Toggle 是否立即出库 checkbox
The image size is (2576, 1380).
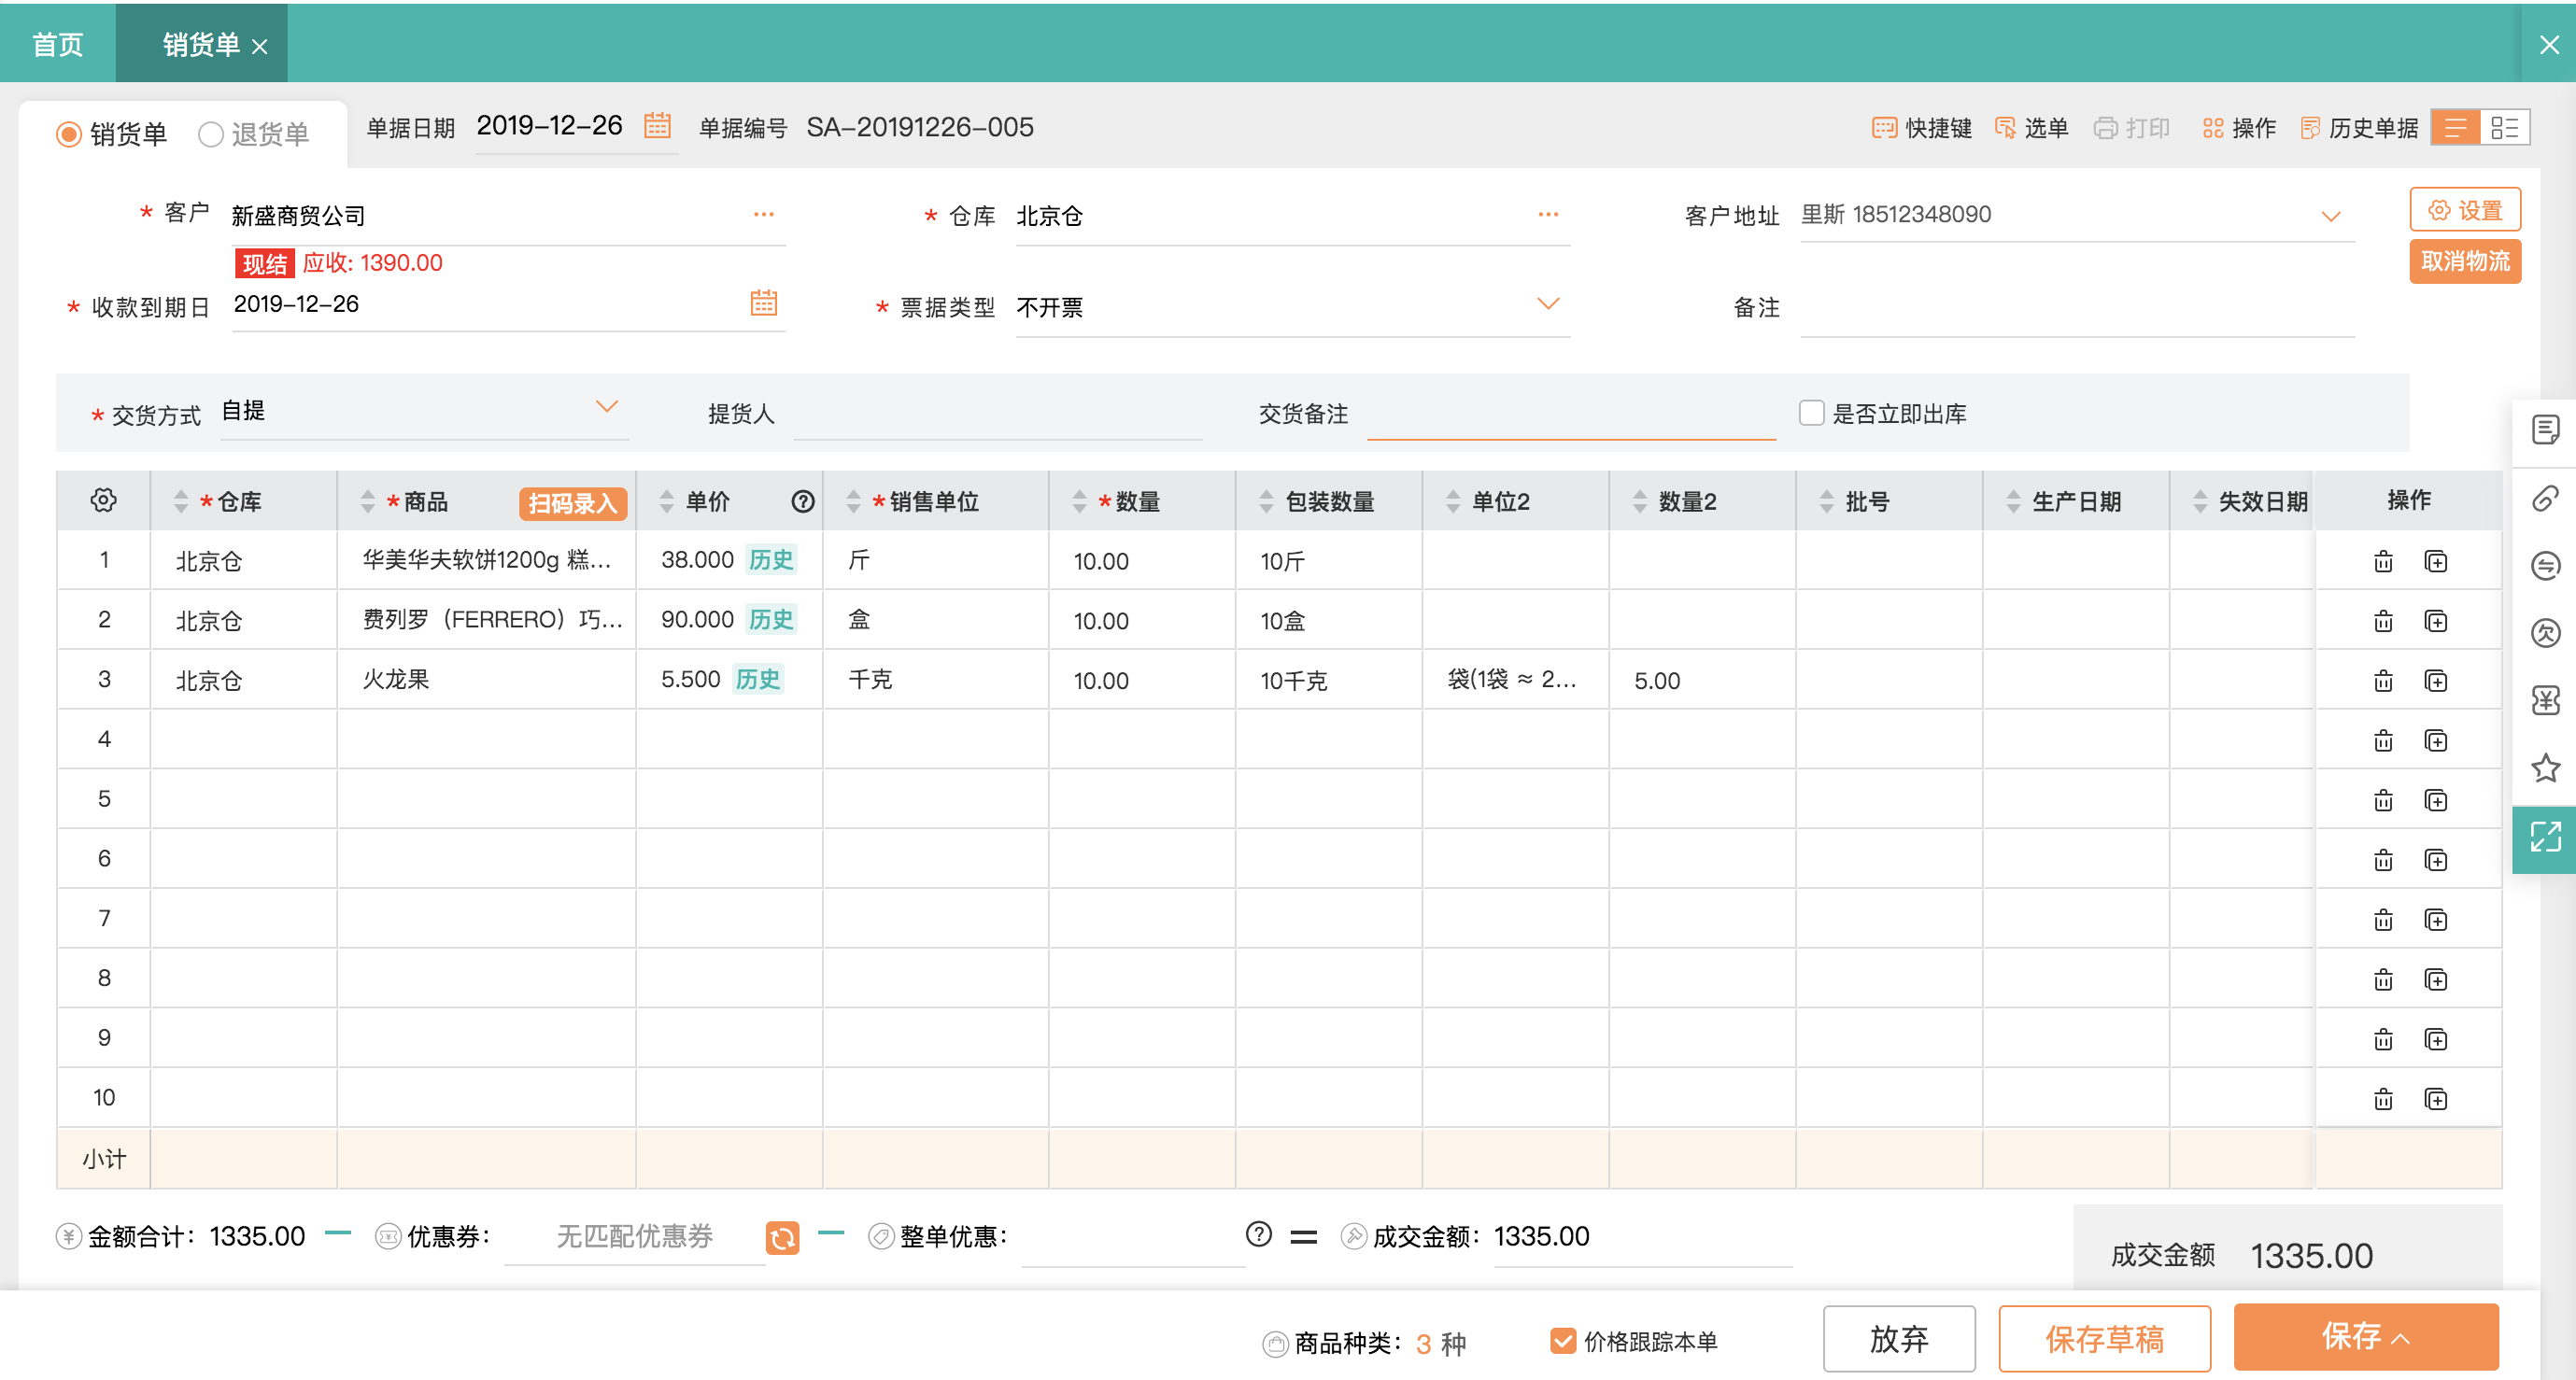1811,414
